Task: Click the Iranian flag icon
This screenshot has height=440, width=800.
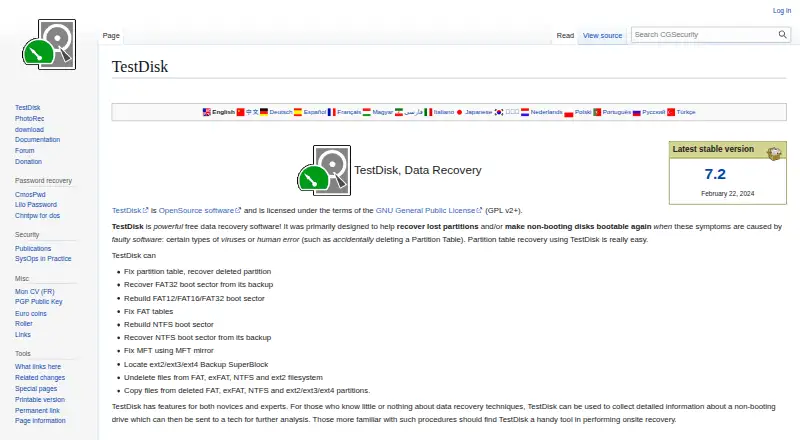Action: click(399, 112)
